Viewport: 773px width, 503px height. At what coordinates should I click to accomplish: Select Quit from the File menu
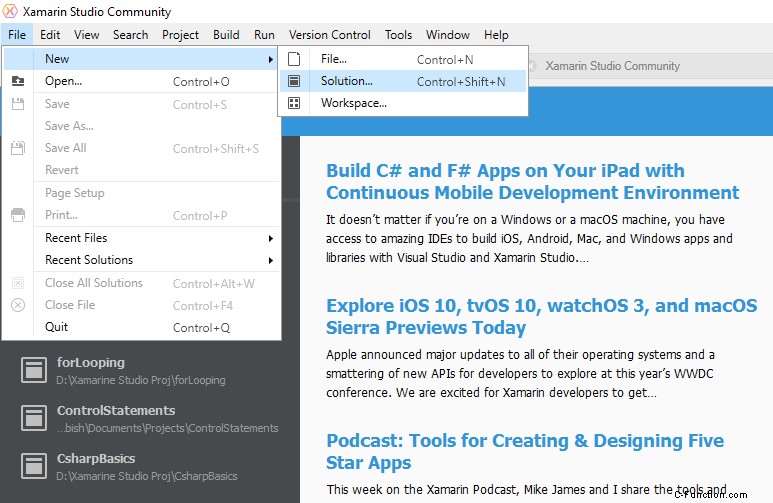pos(58,327)
